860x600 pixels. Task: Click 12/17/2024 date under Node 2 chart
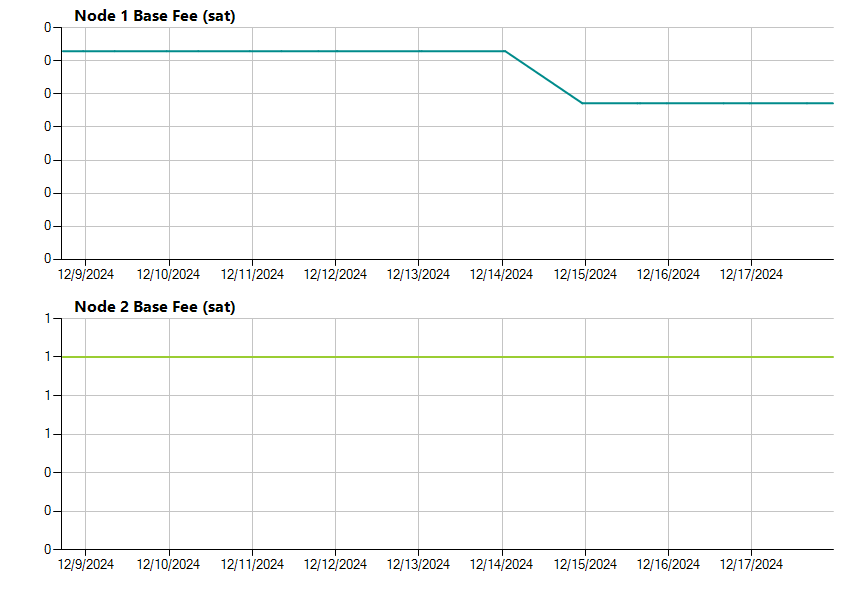pyautogui.click(x=752, y=565)
